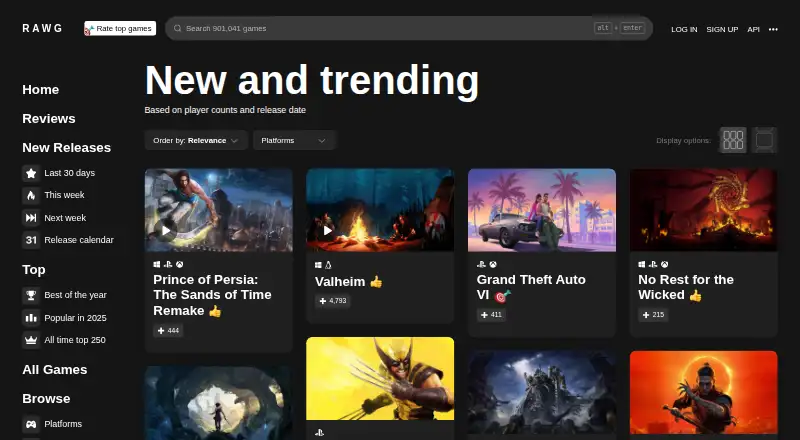Click the Xbox icon on No Rest for the Wicked card
This screenshot has width=800, height=440.
pyautogui.click(x=665, y=264)
